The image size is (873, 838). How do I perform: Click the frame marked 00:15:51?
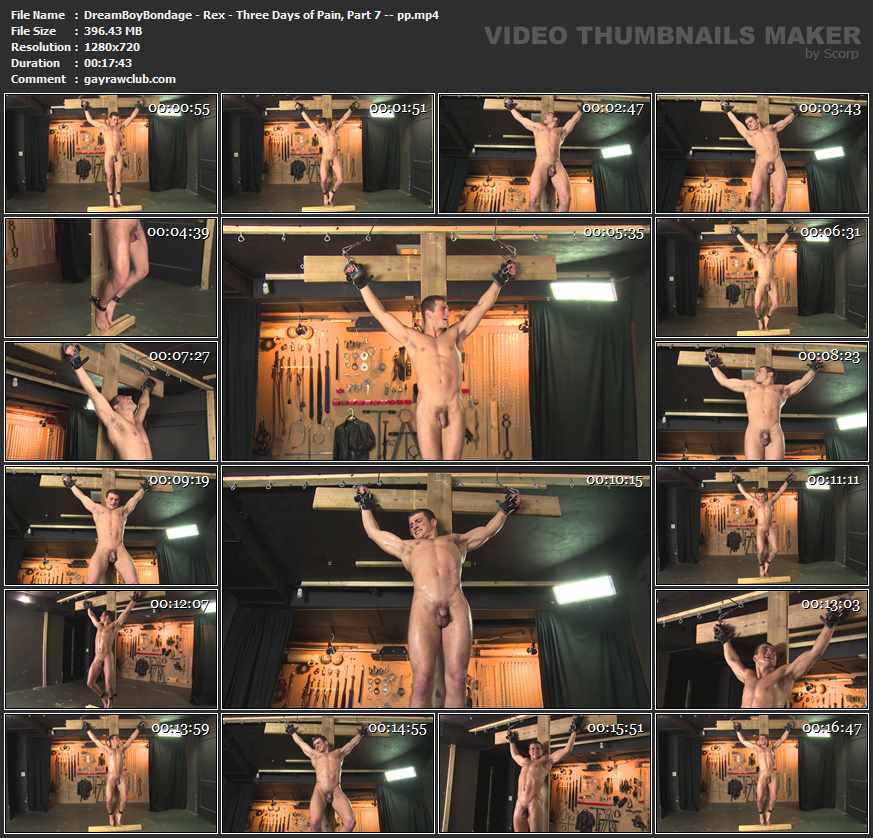[x=545, y=773]
